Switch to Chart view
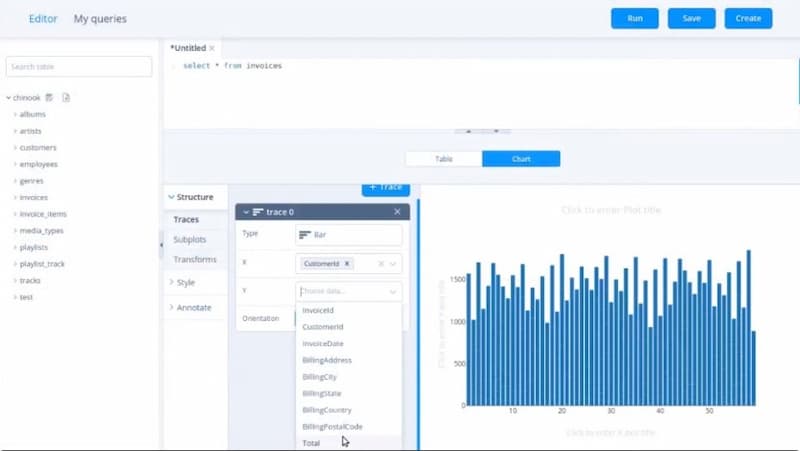 (x=520, y=159)
